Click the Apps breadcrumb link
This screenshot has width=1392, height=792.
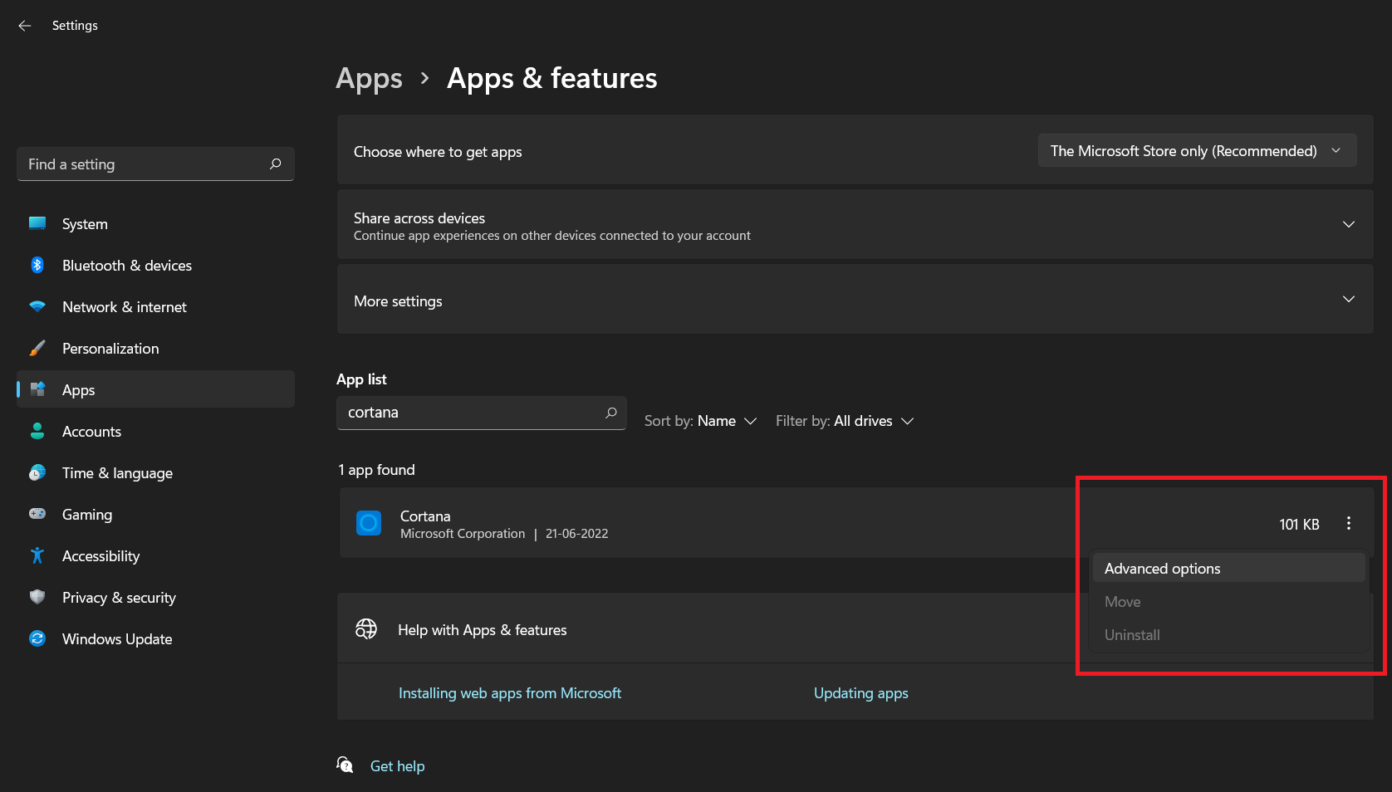369,78
